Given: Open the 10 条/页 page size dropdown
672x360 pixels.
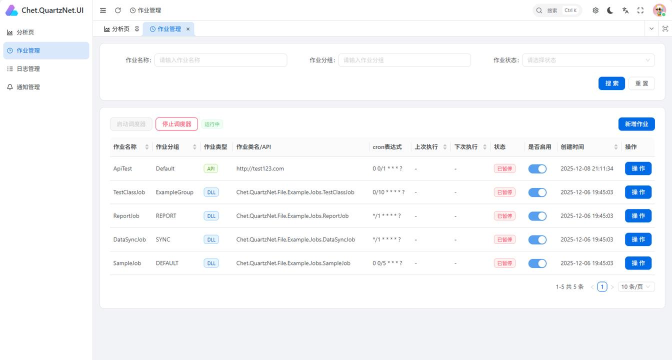Looking at the screenshot, I should click(x=636, y=287).
